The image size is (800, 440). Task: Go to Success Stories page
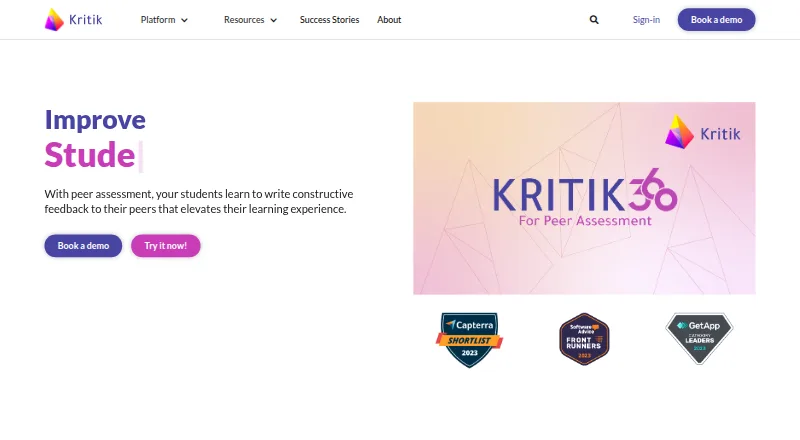click(x=330, y=19)
